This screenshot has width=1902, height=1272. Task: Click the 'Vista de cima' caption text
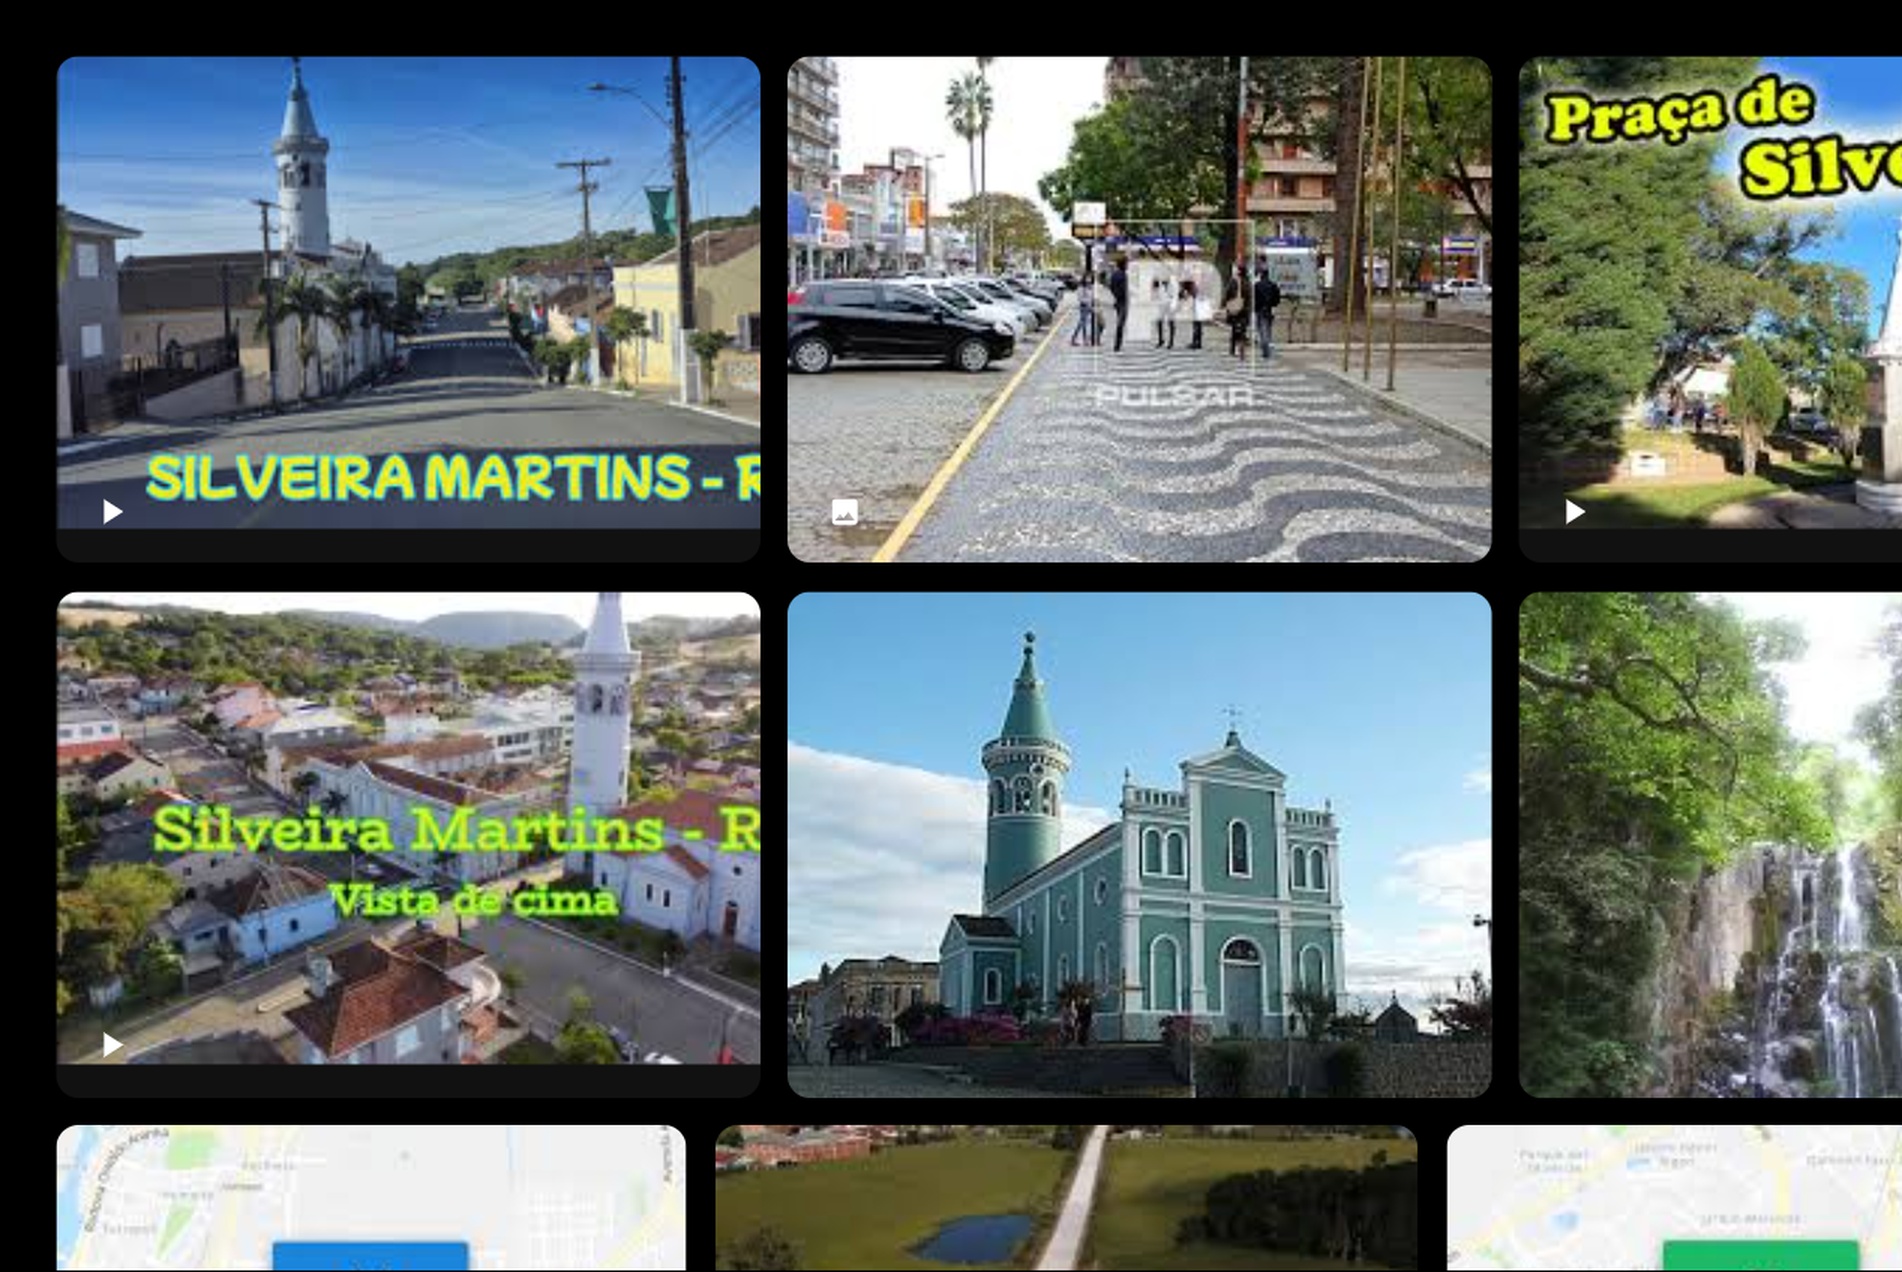coord(473,900)
